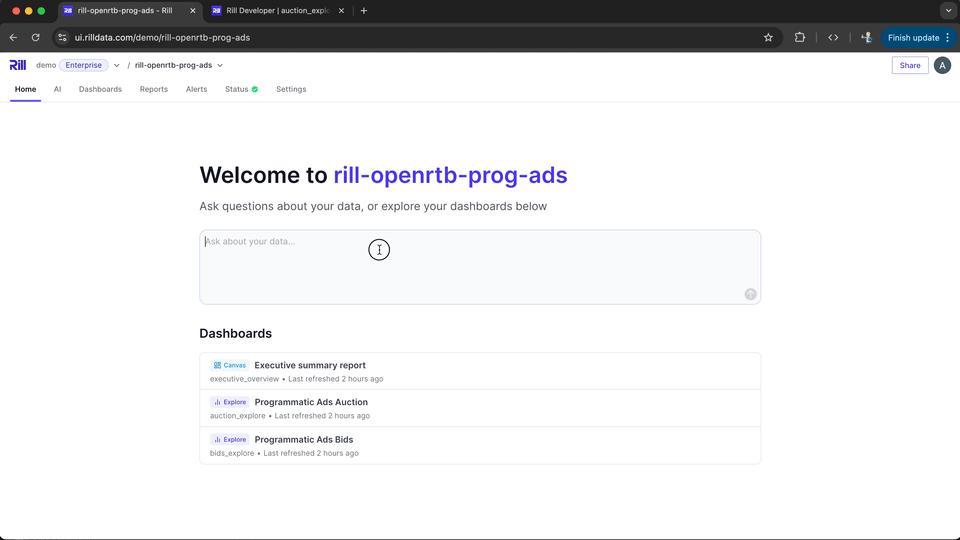The height and width of the screenshot is (540, 960).
Task: Click the Rill logo in the header
Action: 18,65
